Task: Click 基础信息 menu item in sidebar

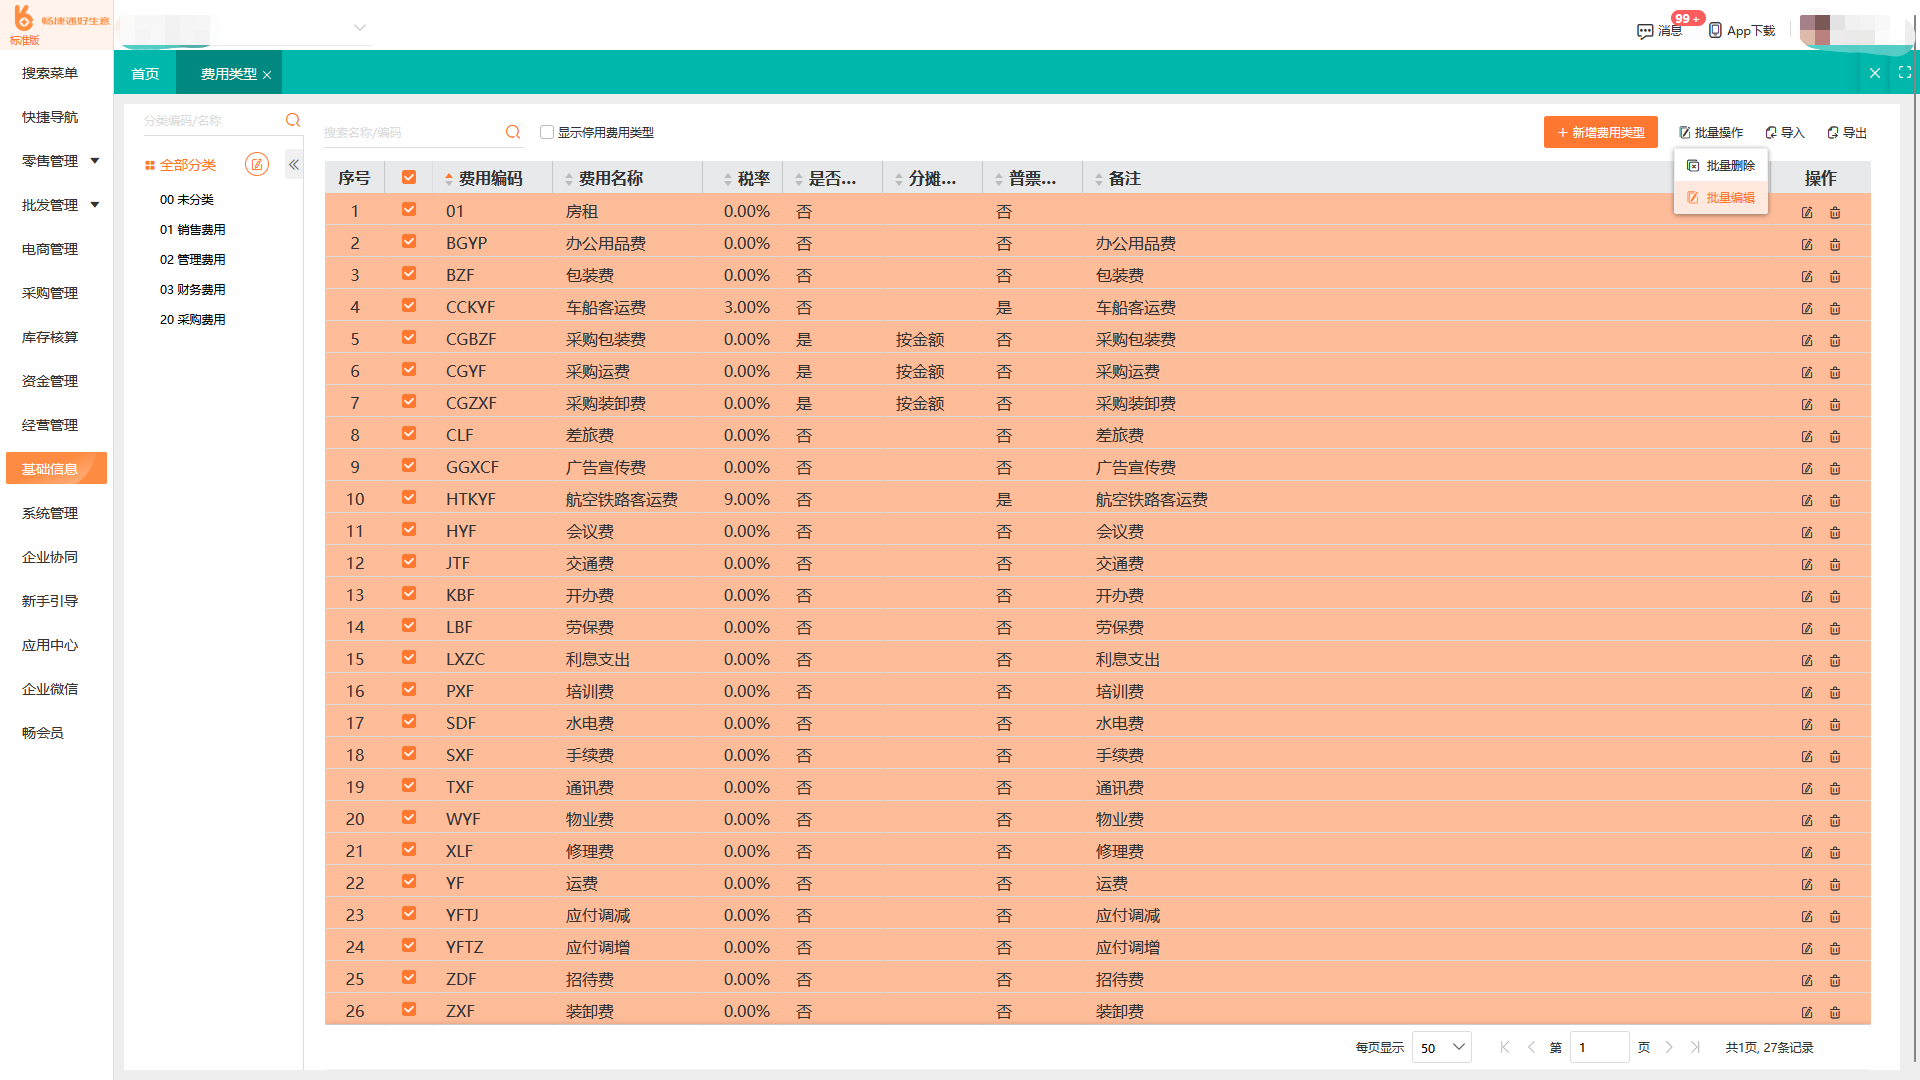Action: click(x=53, y=468)
